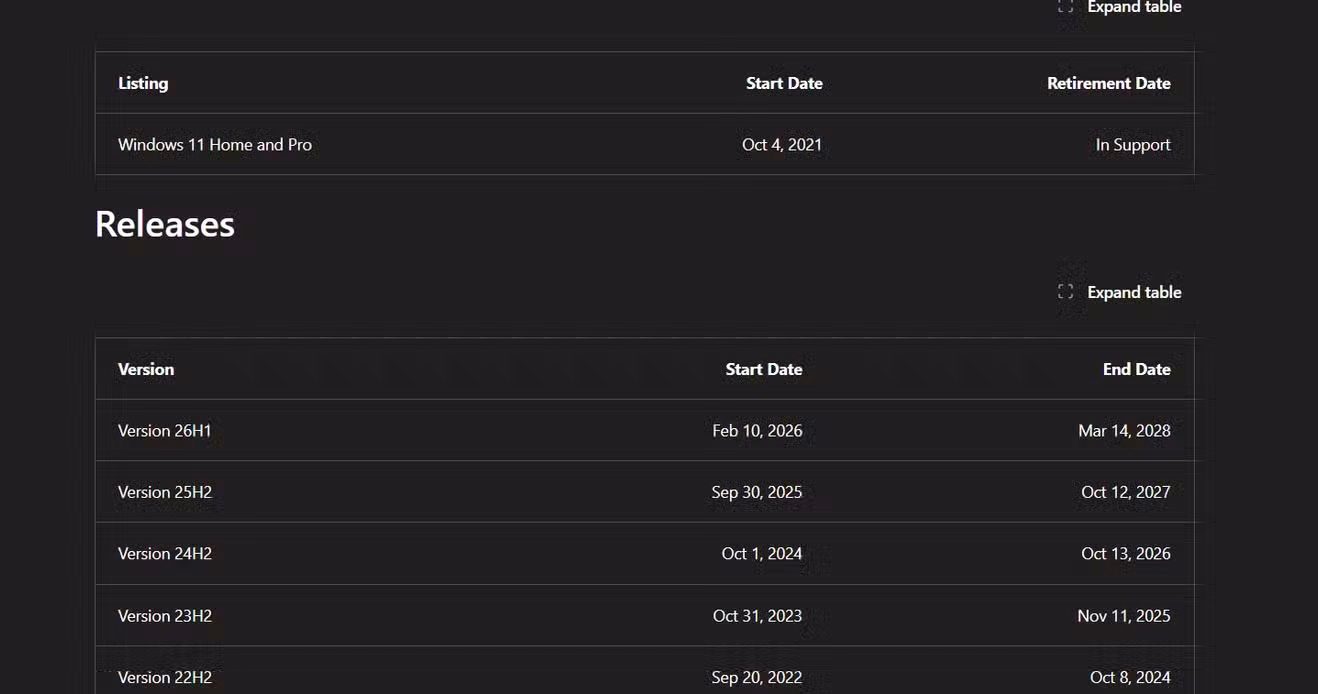The width and height of the screenshot is (1318, 694).
Task: Select the Version 26H1 row label
Action: [x=165, y=431]
